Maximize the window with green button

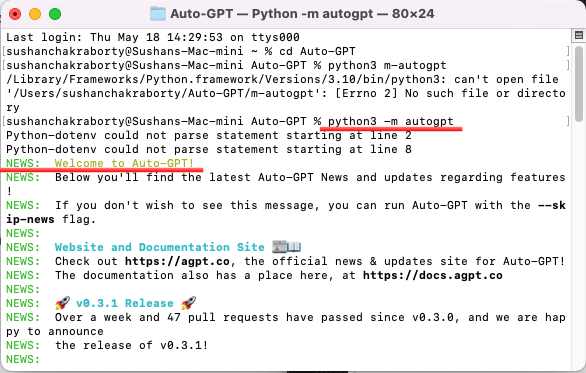[x=55, y=14]
